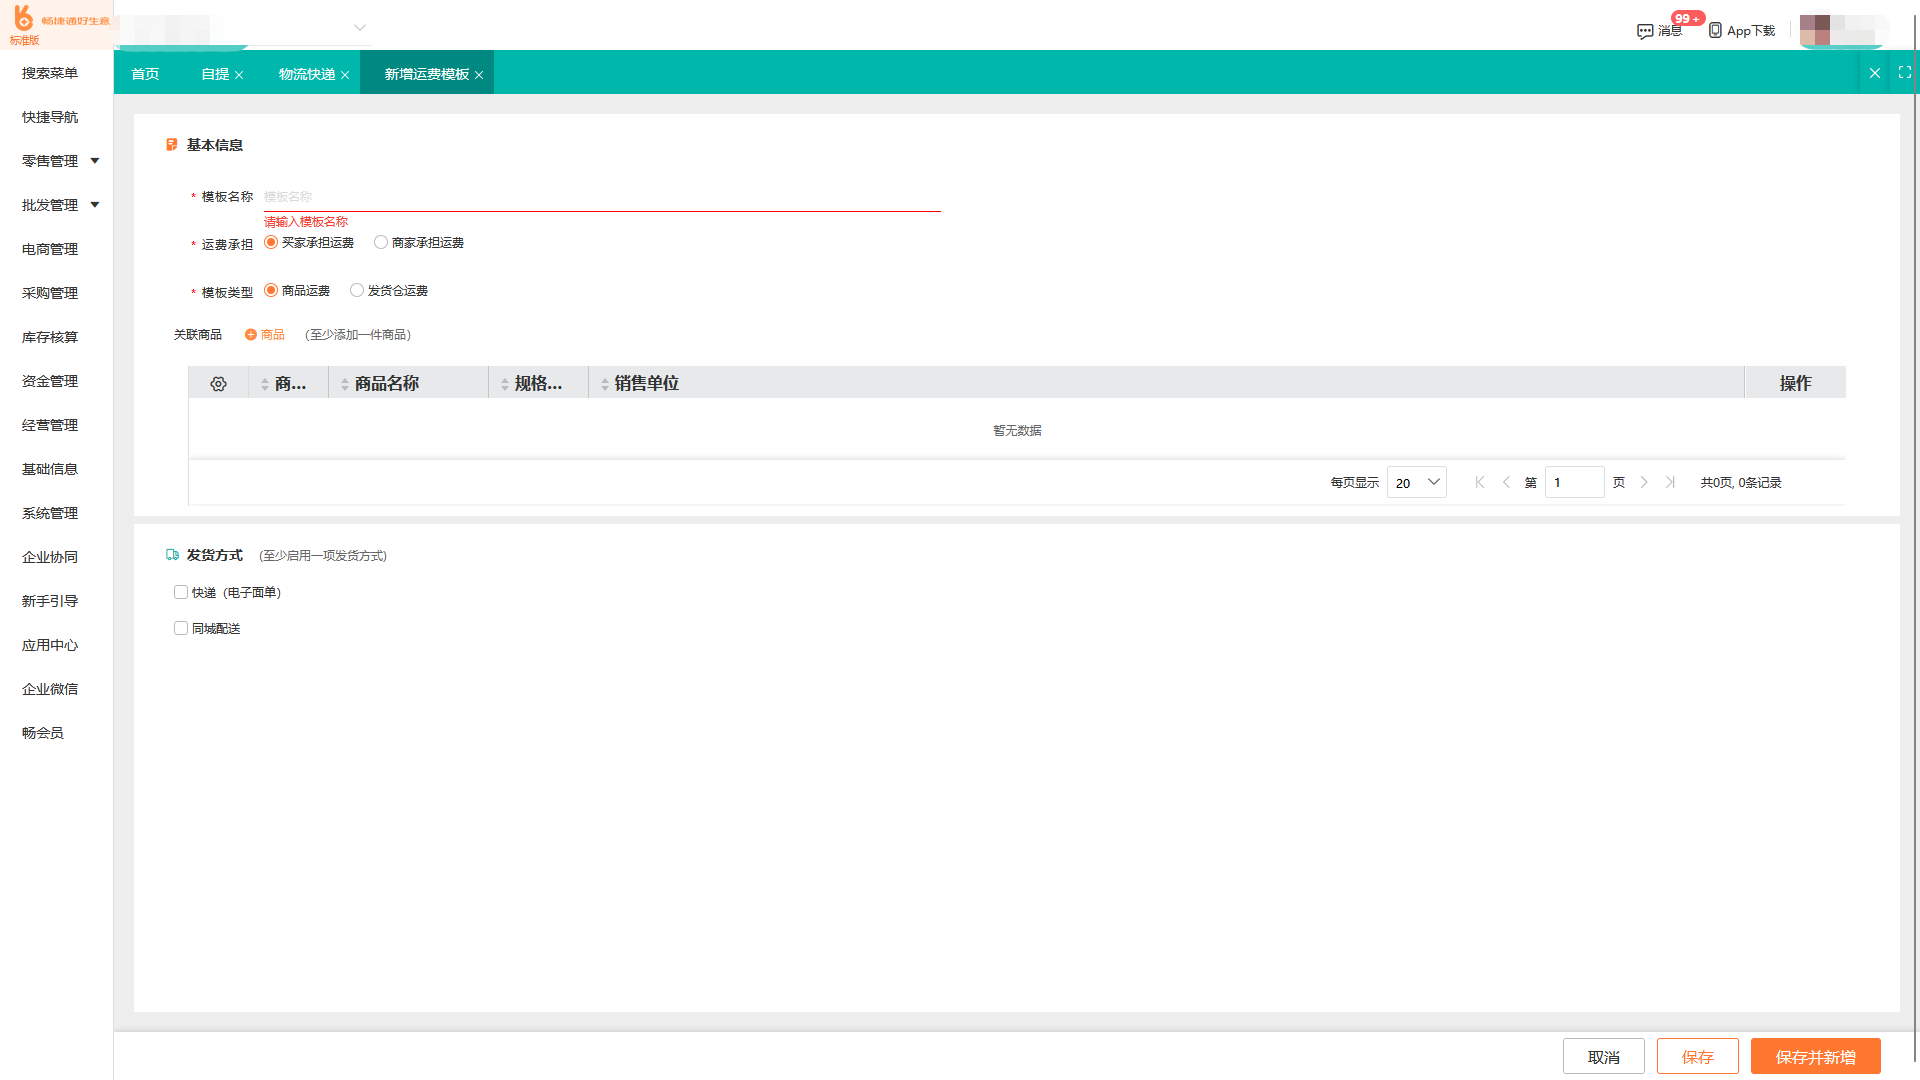Click the template basic info section icon

click(x=173, y=145)
